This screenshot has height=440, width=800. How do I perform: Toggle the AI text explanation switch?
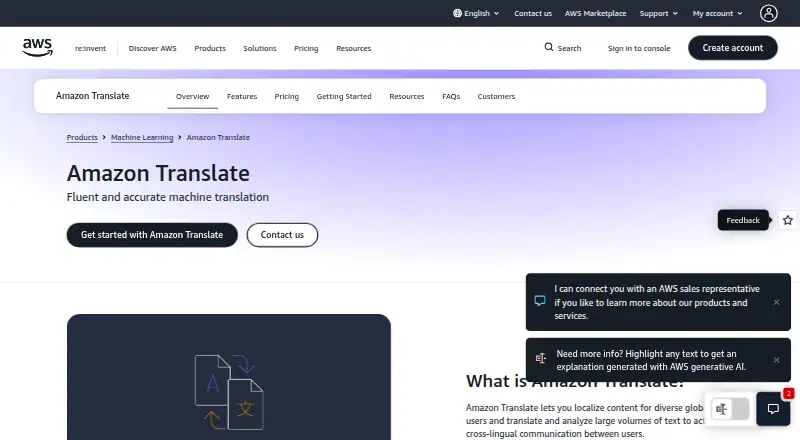click(730, 409)
